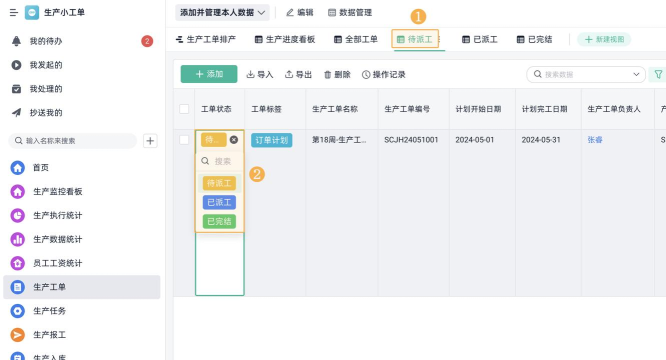Viewport: 666px width, 360px height.
Task: Open 生产执行统计 pie icon
Action: [x=17, y=215]
